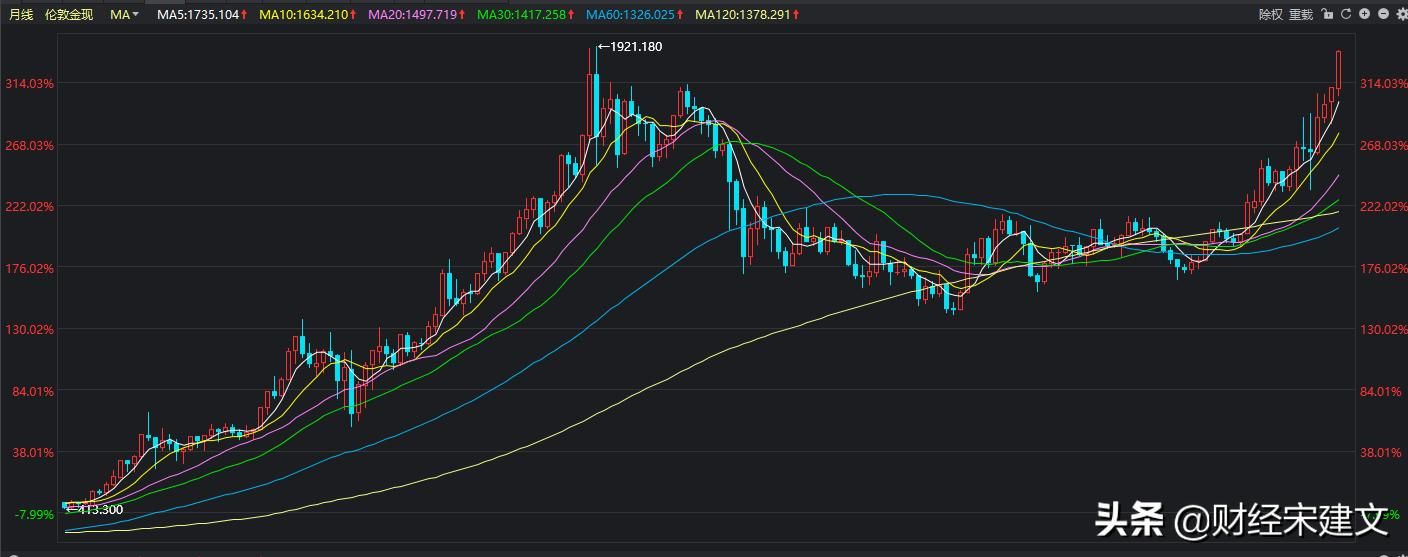The height and width of the screenshot is (557, 1408).
Task: Select the MA30 green indicator label
Action: (x=521, y=15)
